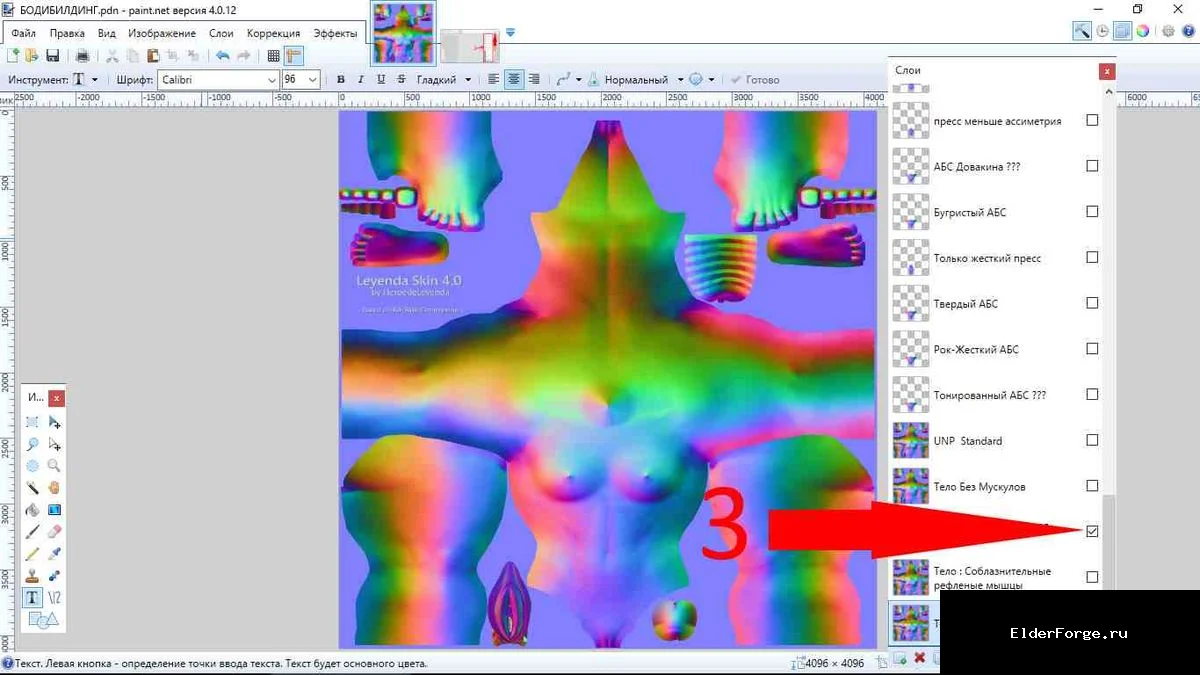The height and width of the screenshot is (675, 1200).
Task: Select the Твердый АБС layer thumbnail
Action: click(910, 304)
